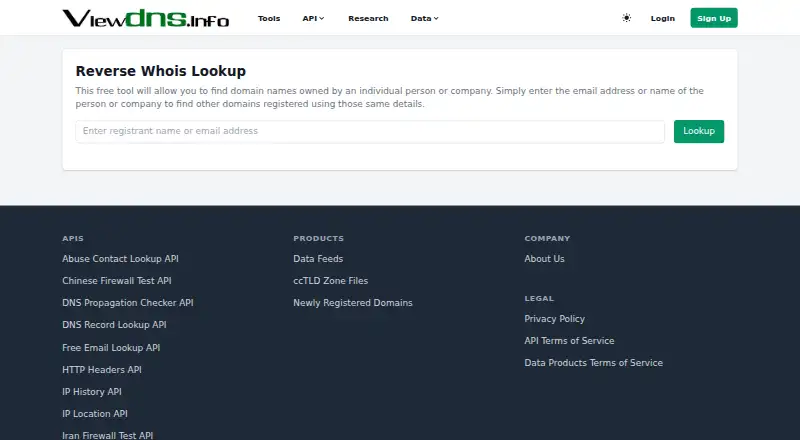Open the ccTLD Zone Files link
The image size is (800, 440).
click(331, 281)
